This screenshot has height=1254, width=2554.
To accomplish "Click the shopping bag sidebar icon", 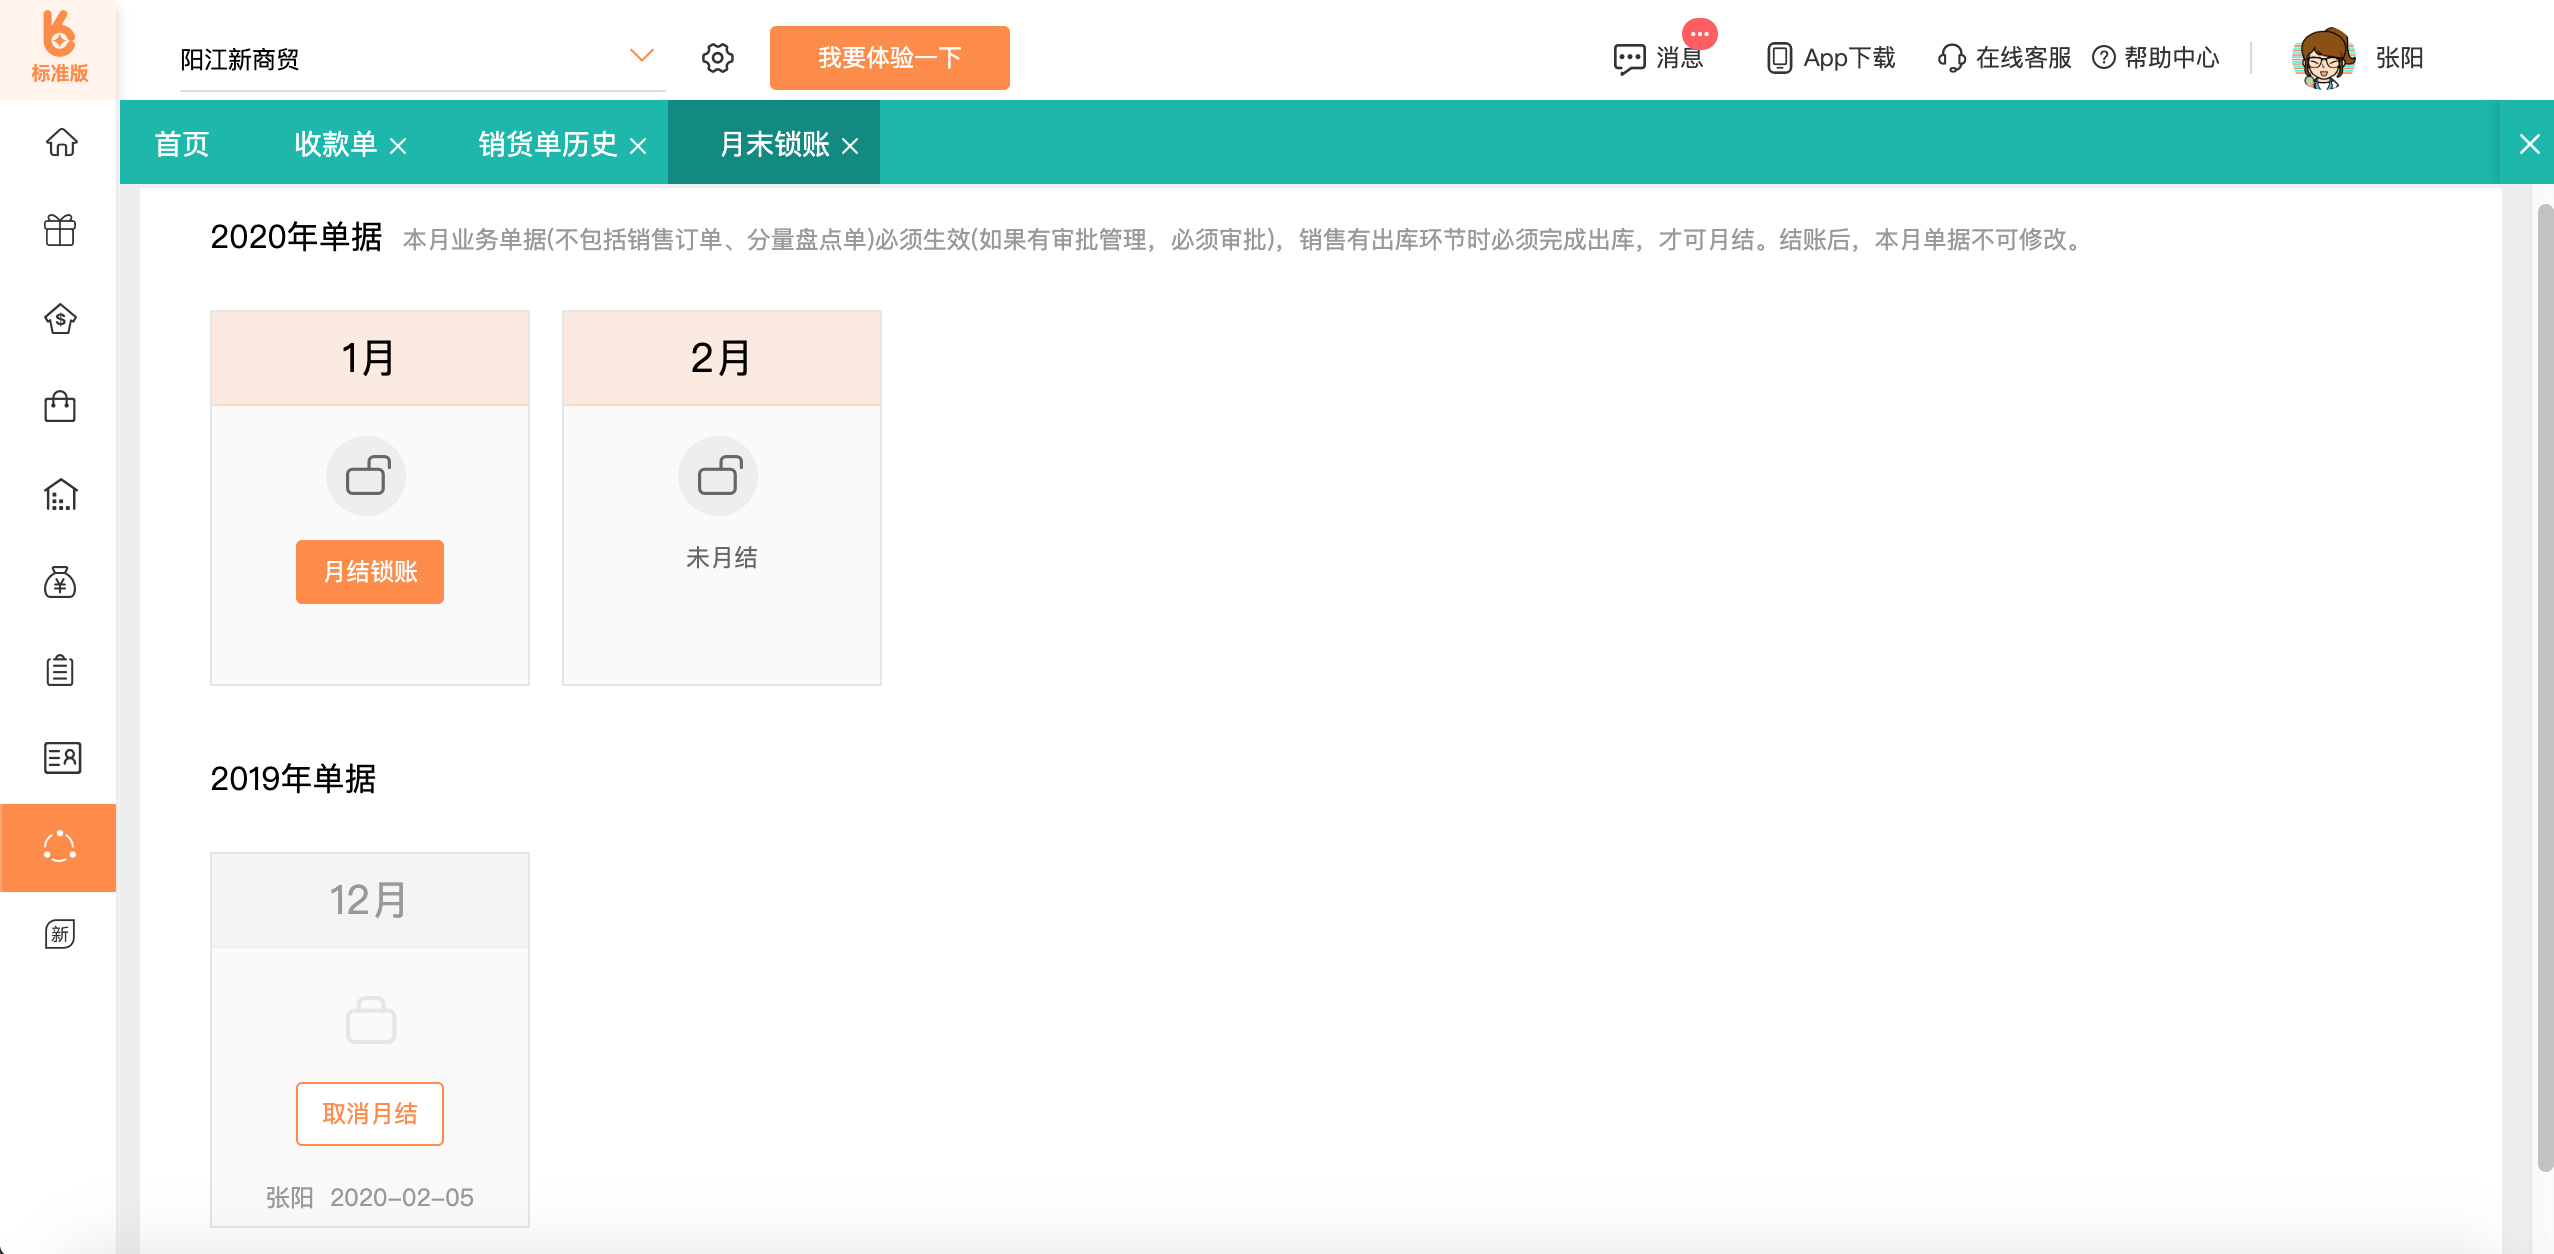I will point(60,404).
